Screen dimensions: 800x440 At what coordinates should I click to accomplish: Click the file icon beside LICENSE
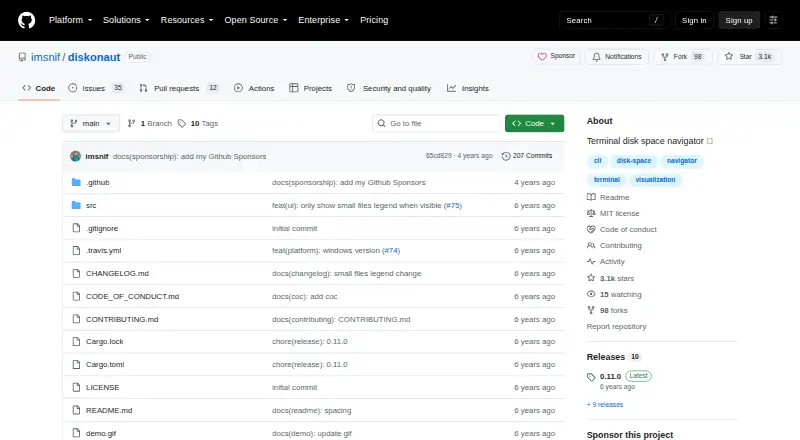(76, 387)
